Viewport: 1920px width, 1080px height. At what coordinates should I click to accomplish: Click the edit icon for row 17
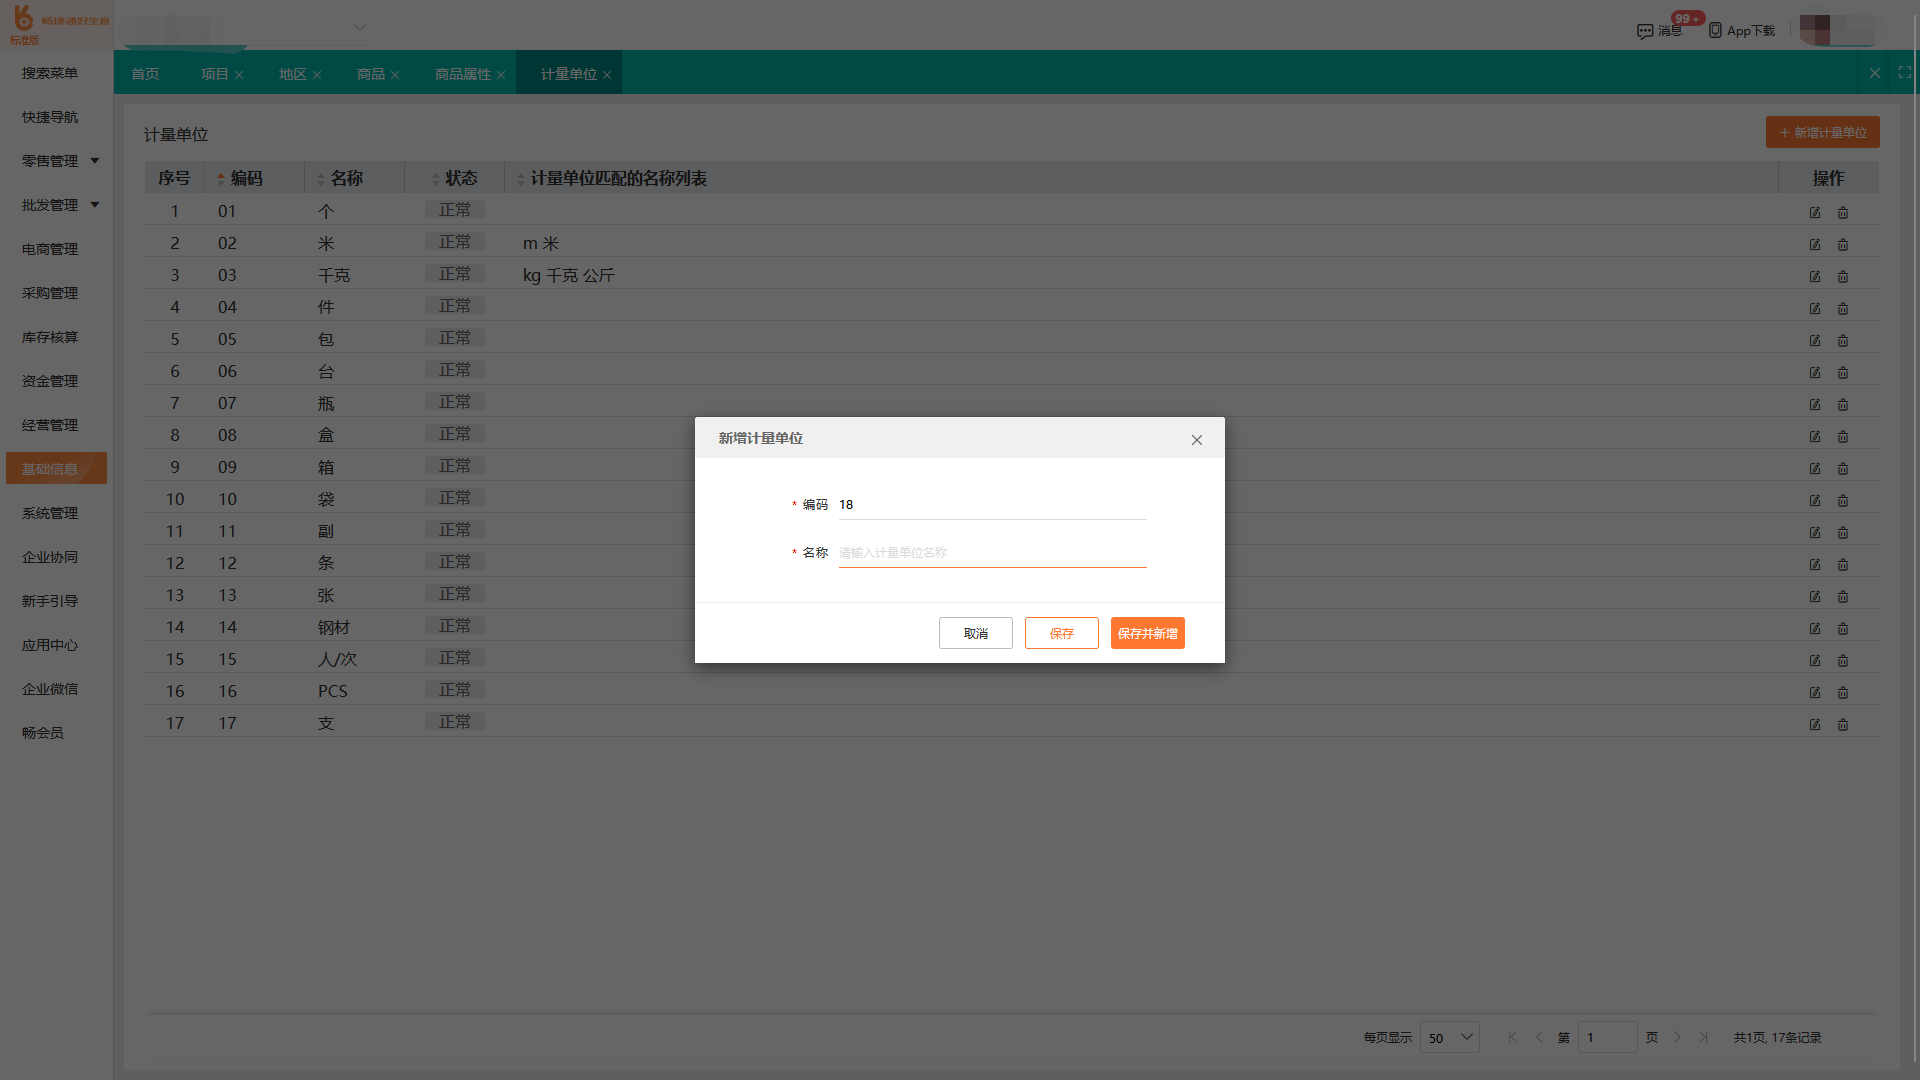pyautogui.click(x=1815, y=724)
